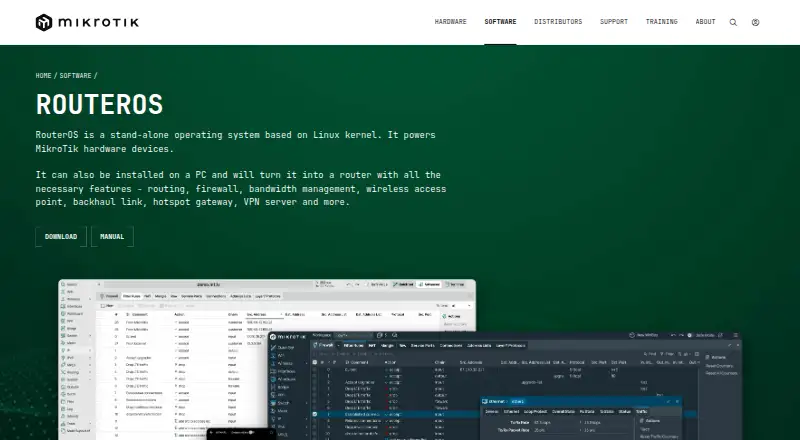Viewport: 800px width, 440px height.
Task: Click the ROUTEROS page heading
Action: [x=99, y=105]
